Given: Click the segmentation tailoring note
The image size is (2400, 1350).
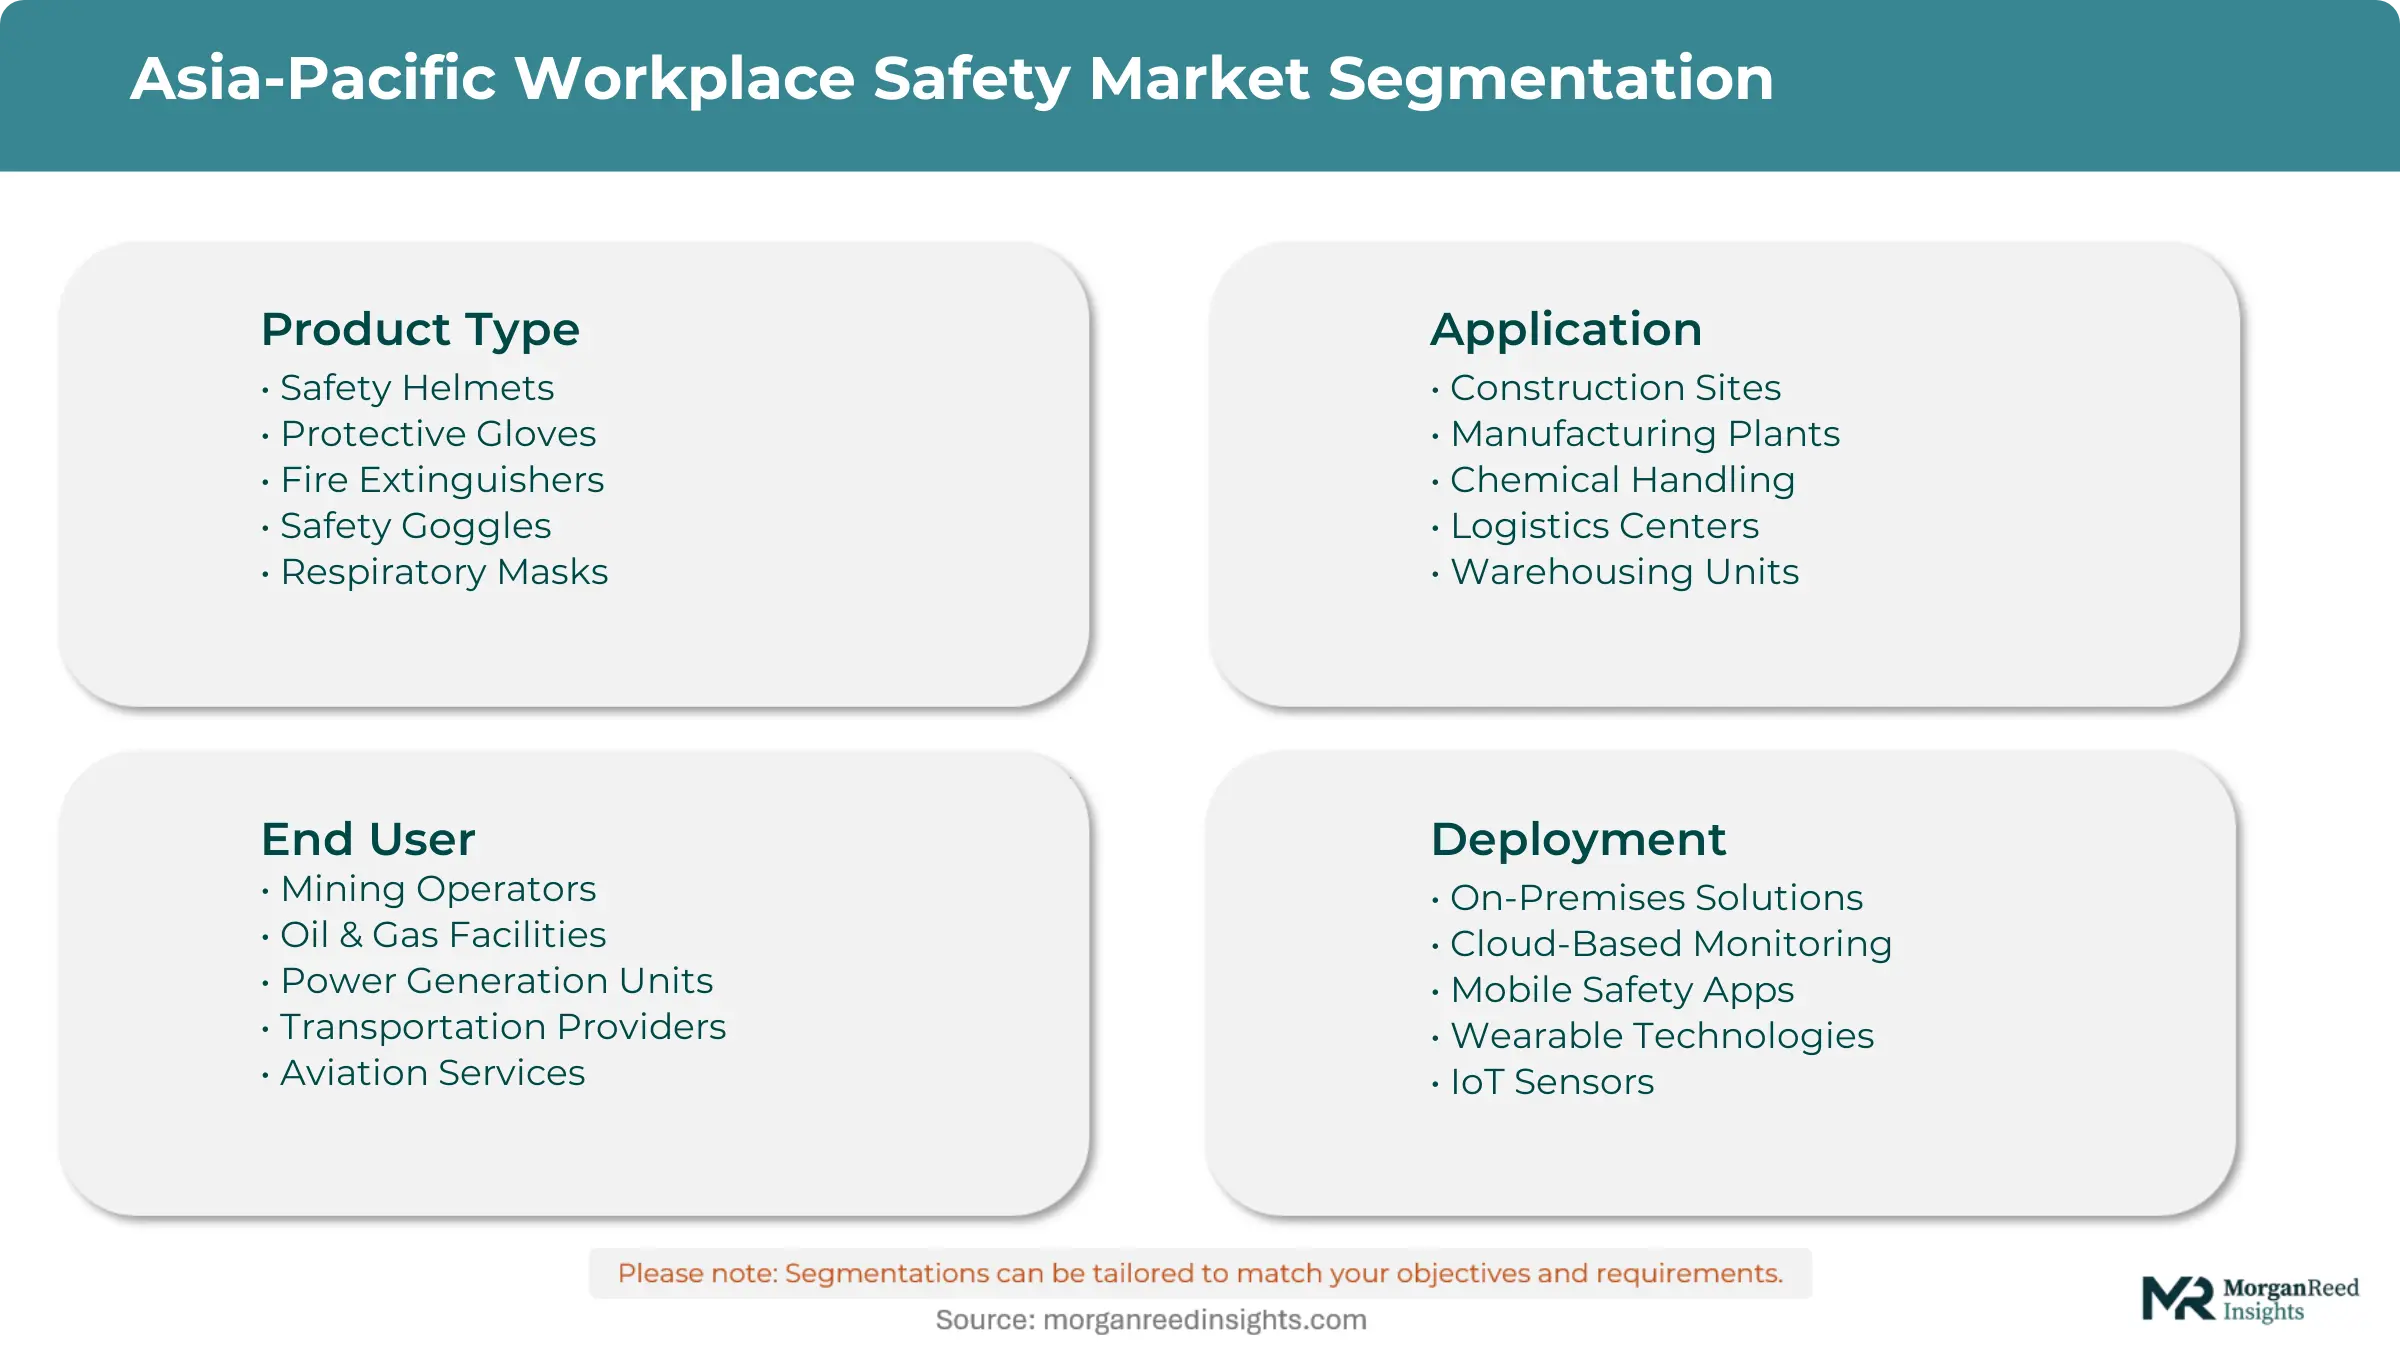Looking at the screenshot, I should [1200, 1273].
